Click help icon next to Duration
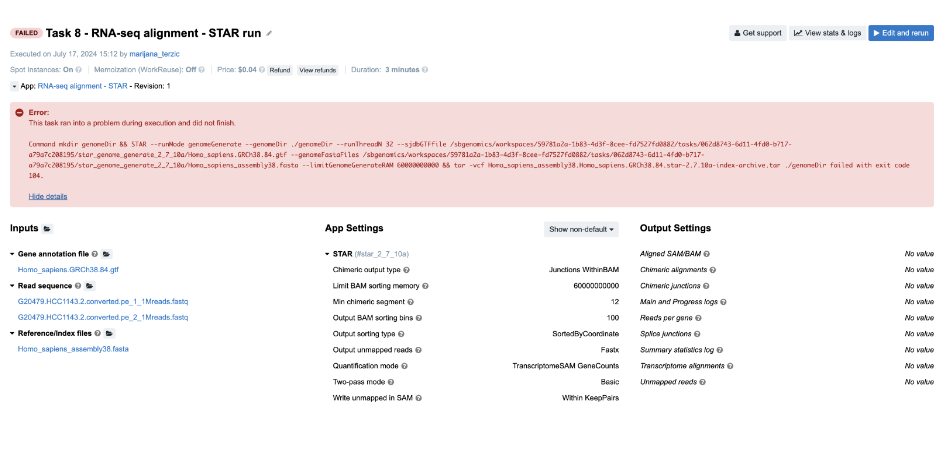This screenshot has height=450, width=945. point(424,70)
